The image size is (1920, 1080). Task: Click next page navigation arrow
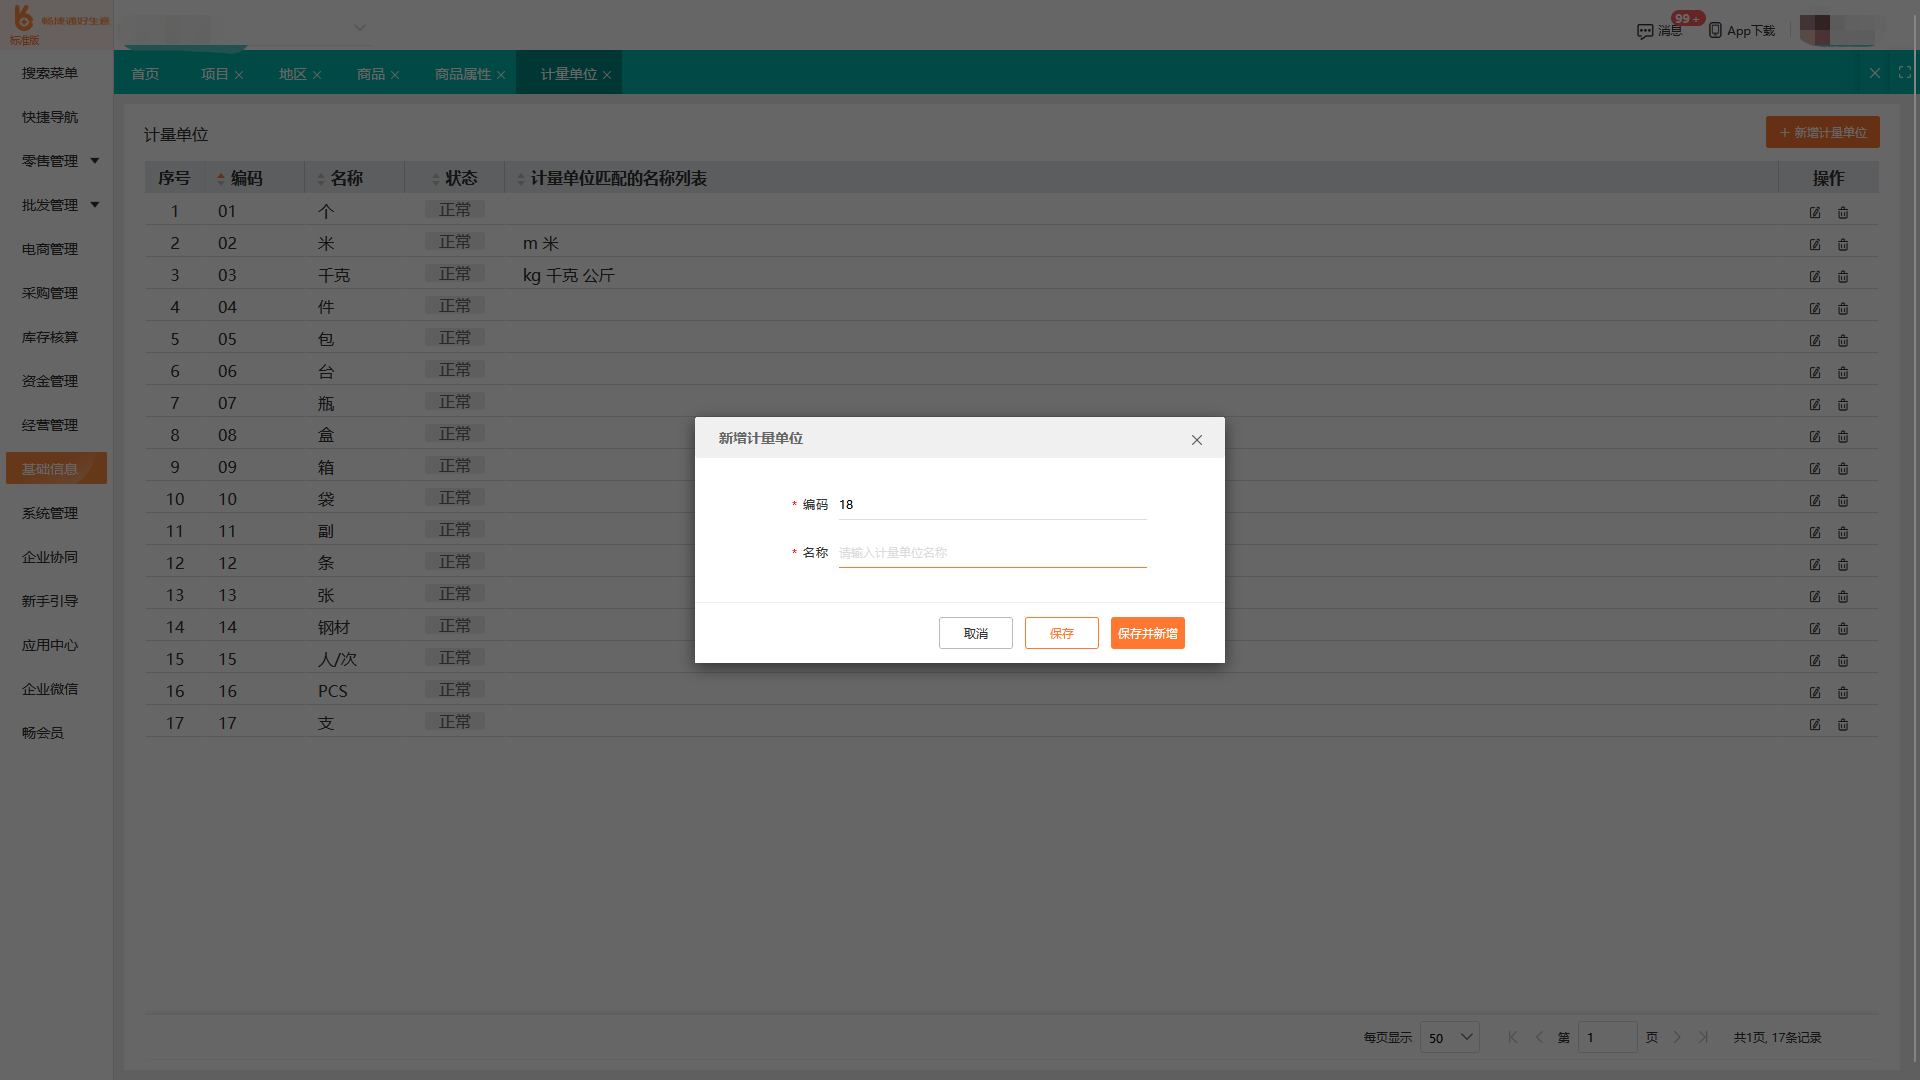click(1677, 1038)
